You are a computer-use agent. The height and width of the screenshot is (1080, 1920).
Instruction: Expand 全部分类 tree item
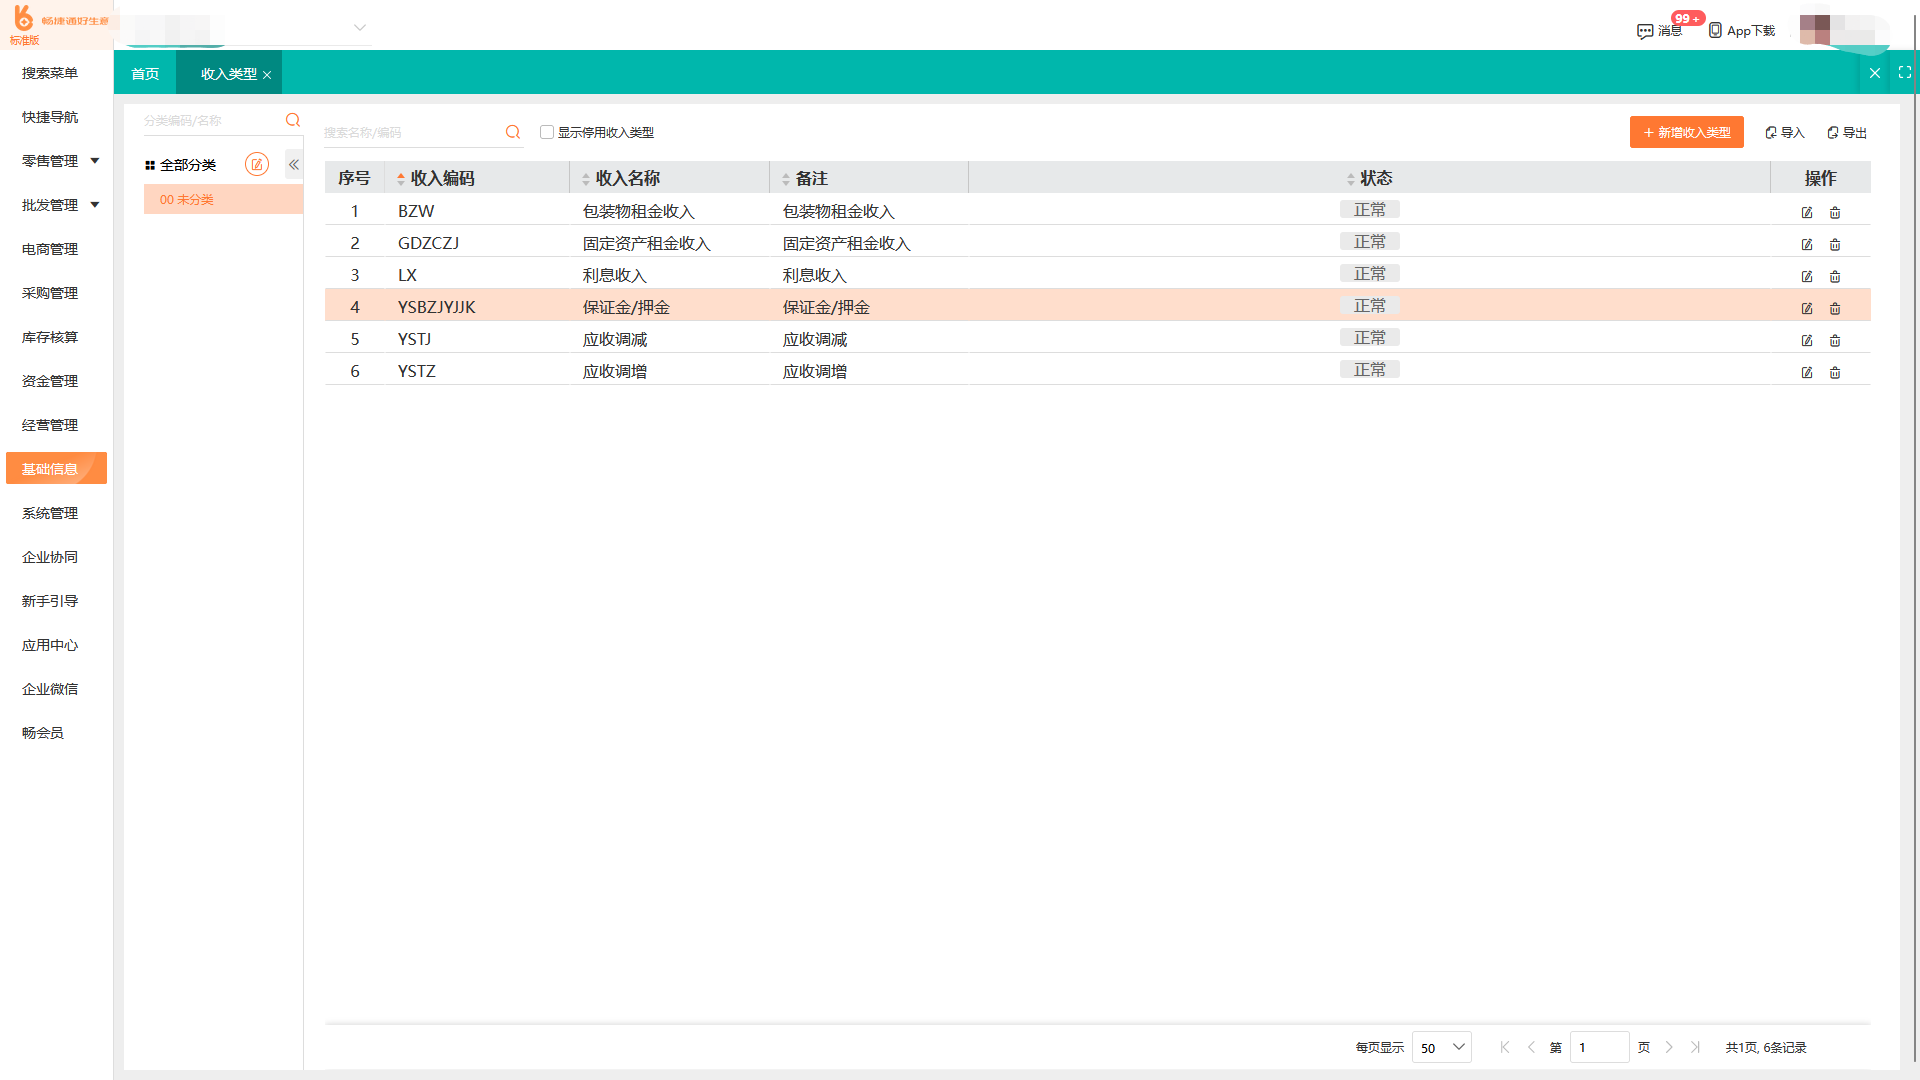point(149,162)
